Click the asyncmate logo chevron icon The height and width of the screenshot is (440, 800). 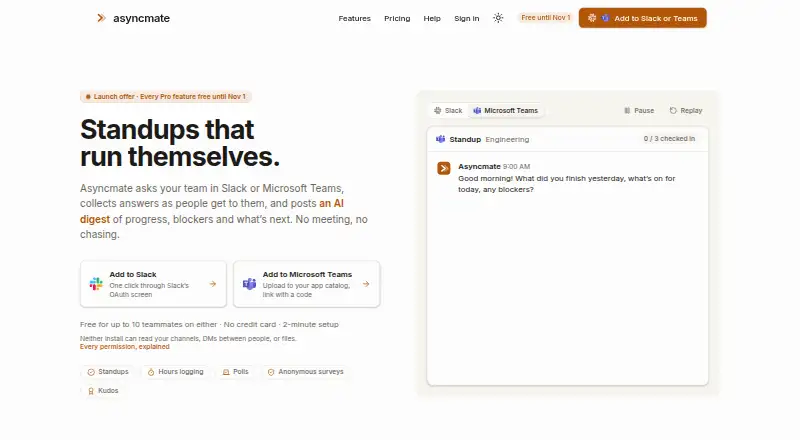101,18
